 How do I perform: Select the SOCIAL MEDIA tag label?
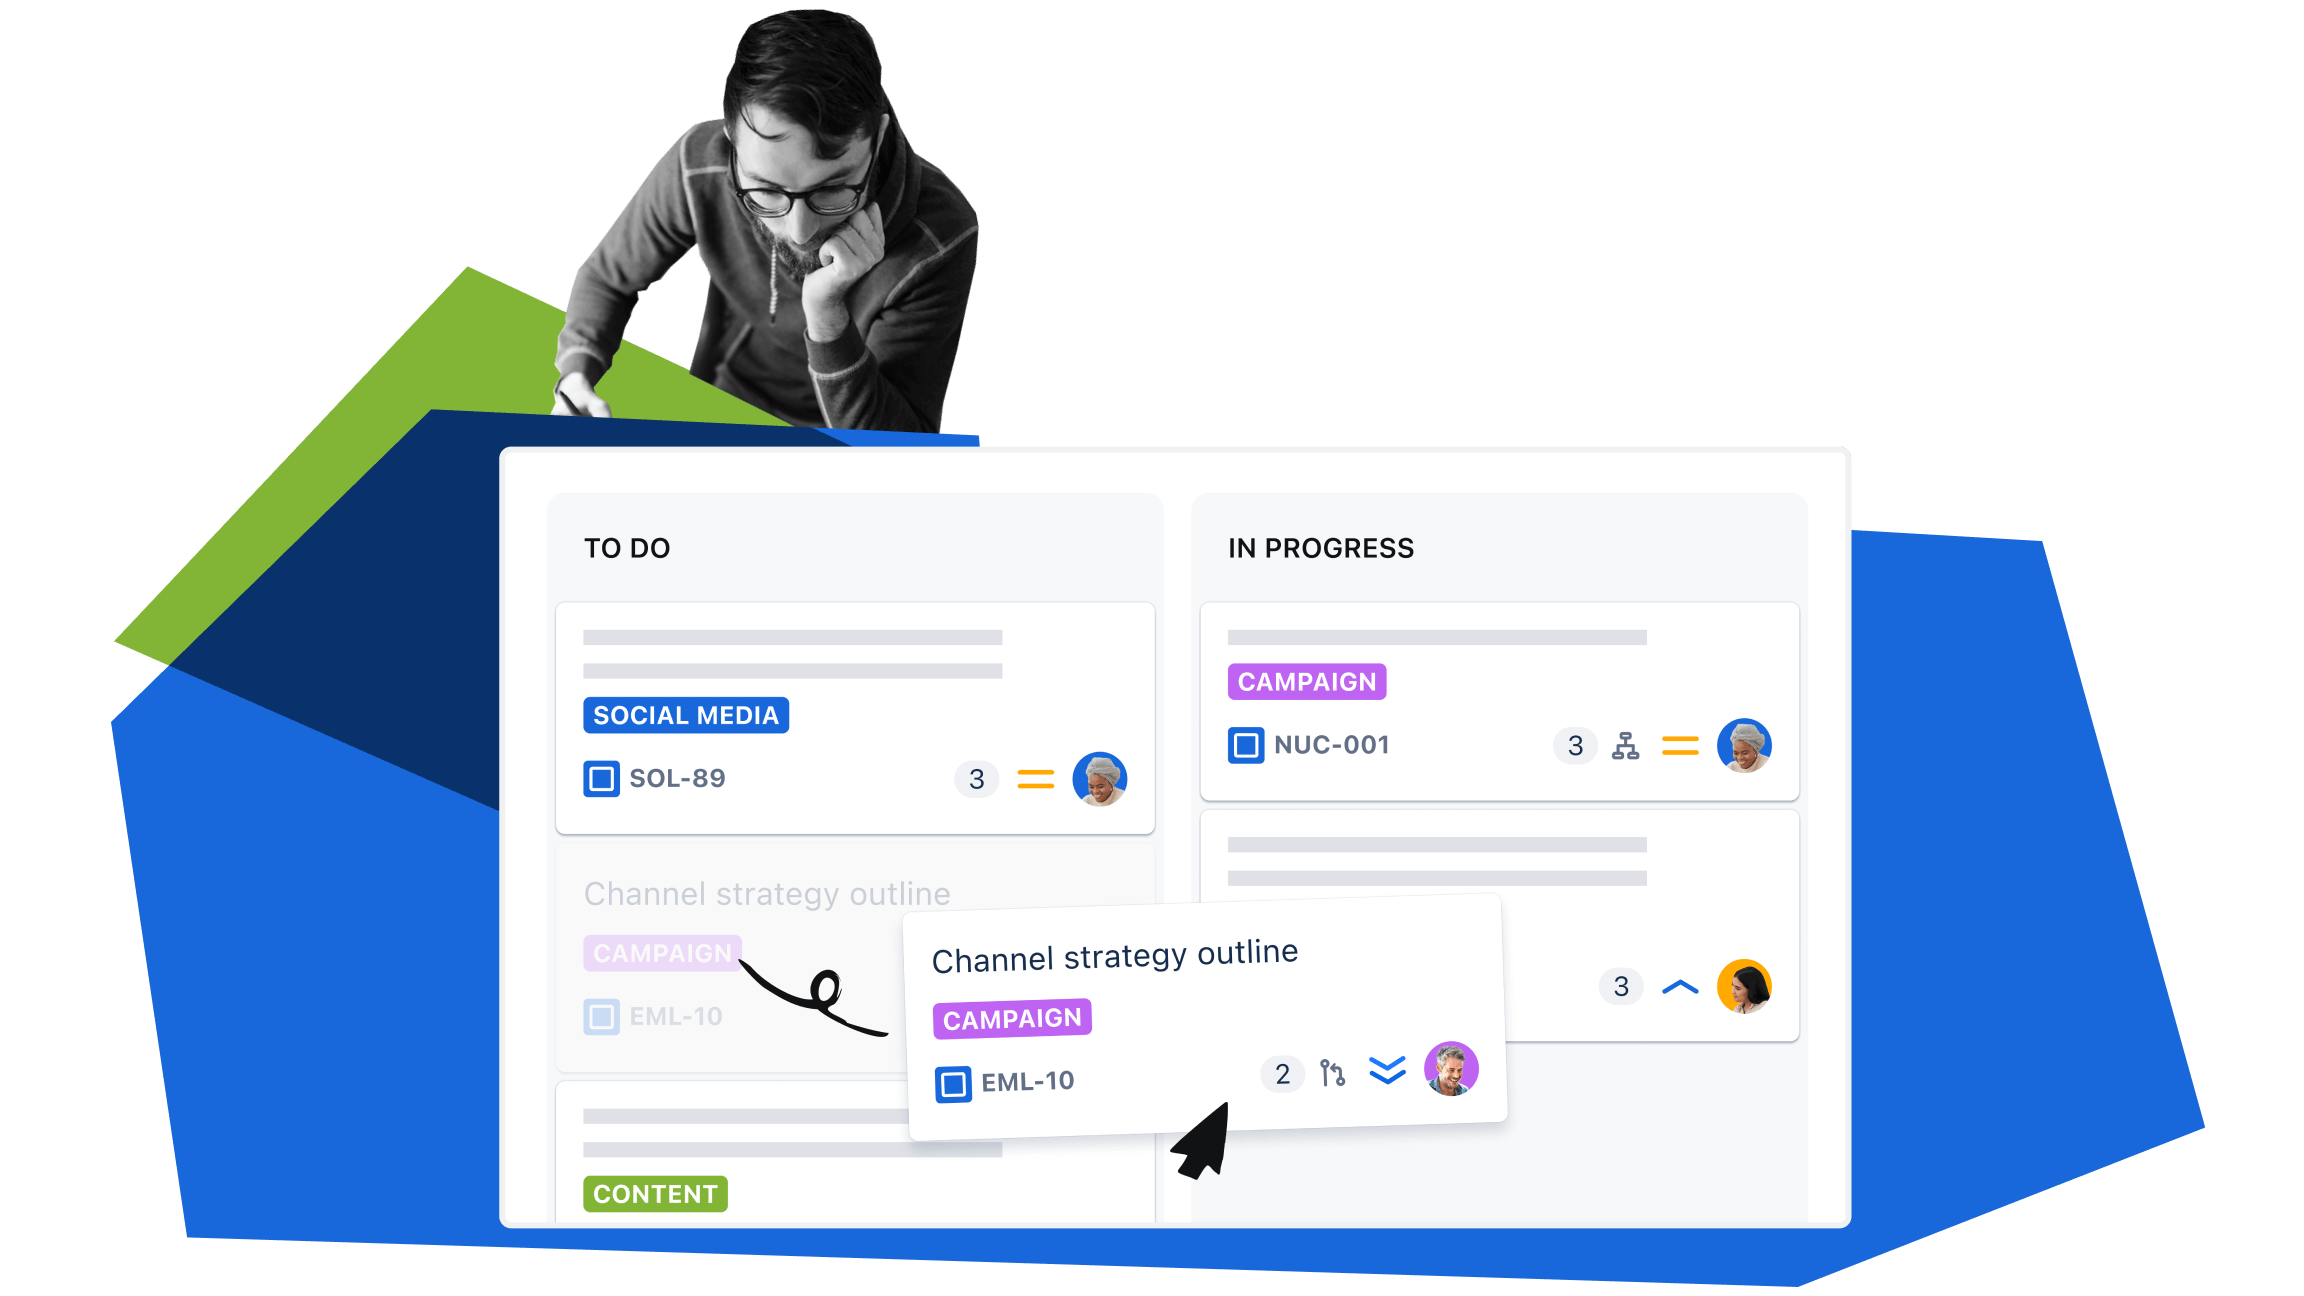(x=684, y=715)
